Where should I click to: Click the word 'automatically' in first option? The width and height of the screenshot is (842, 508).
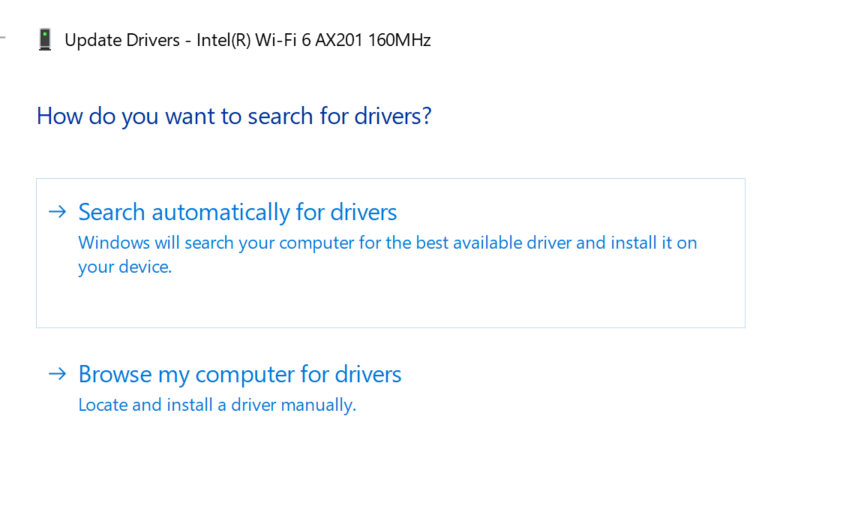221,212
